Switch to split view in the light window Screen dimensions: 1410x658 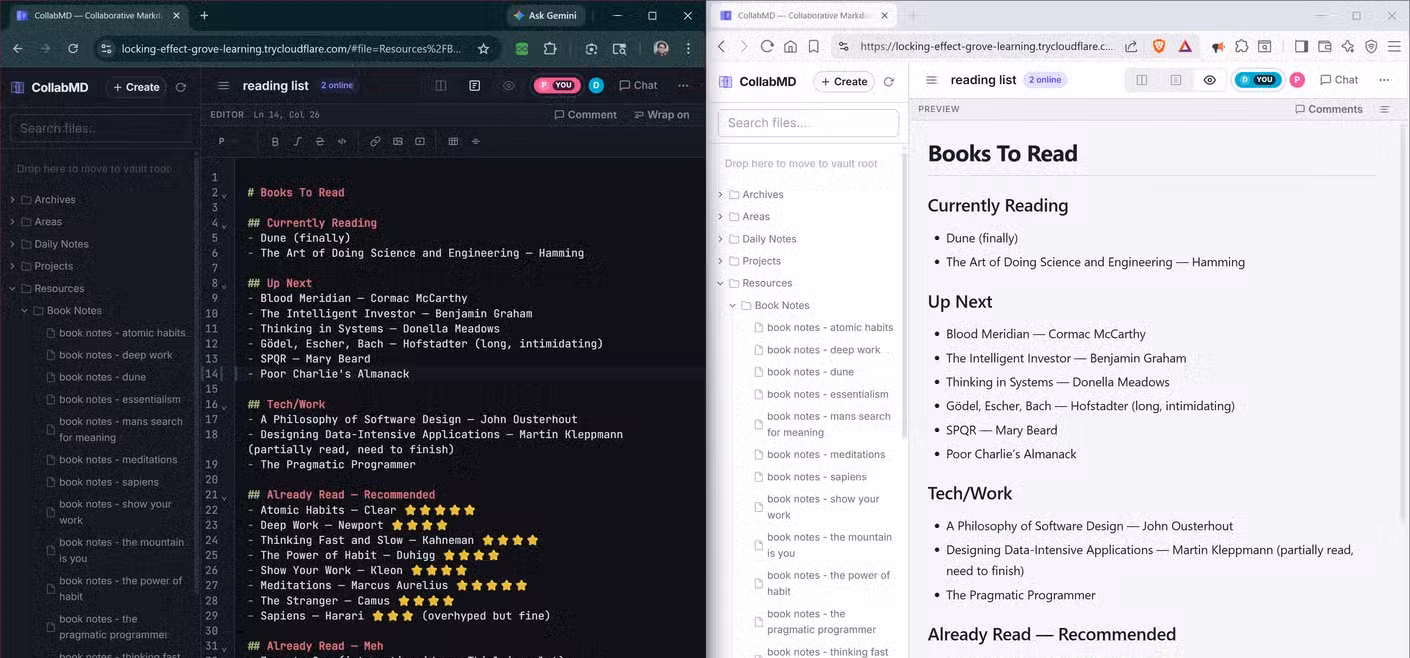[x=1141, y=80]
